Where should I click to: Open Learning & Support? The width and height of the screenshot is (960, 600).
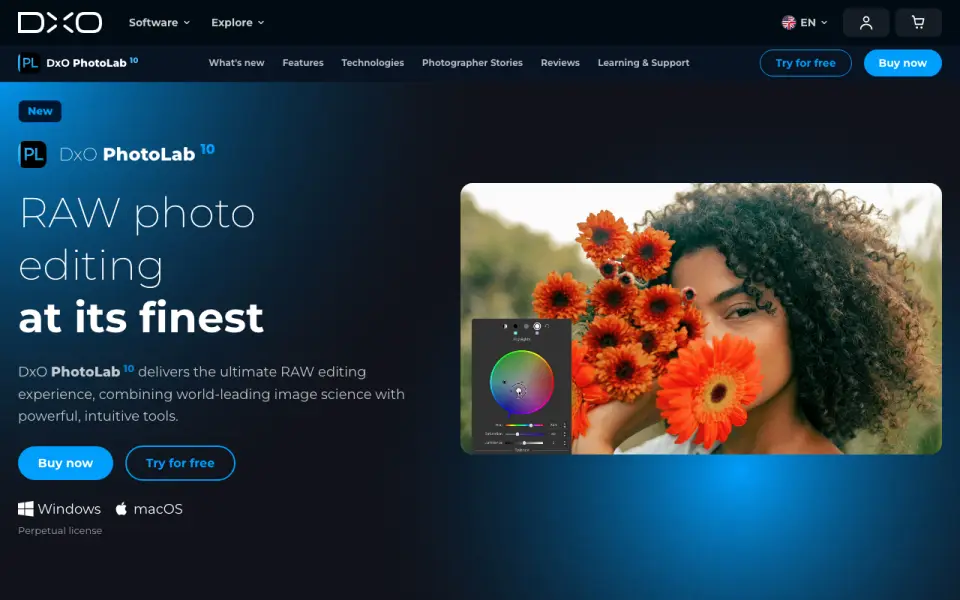(x=643, y=62)
